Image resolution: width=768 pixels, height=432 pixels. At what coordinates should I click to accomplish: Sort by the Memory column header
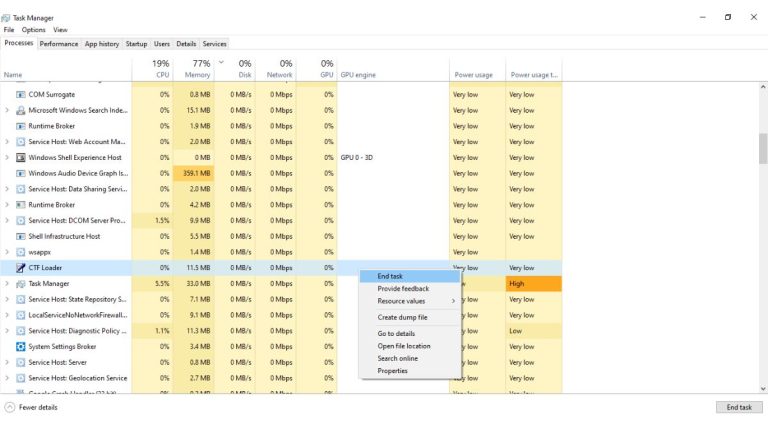[193, 69]
